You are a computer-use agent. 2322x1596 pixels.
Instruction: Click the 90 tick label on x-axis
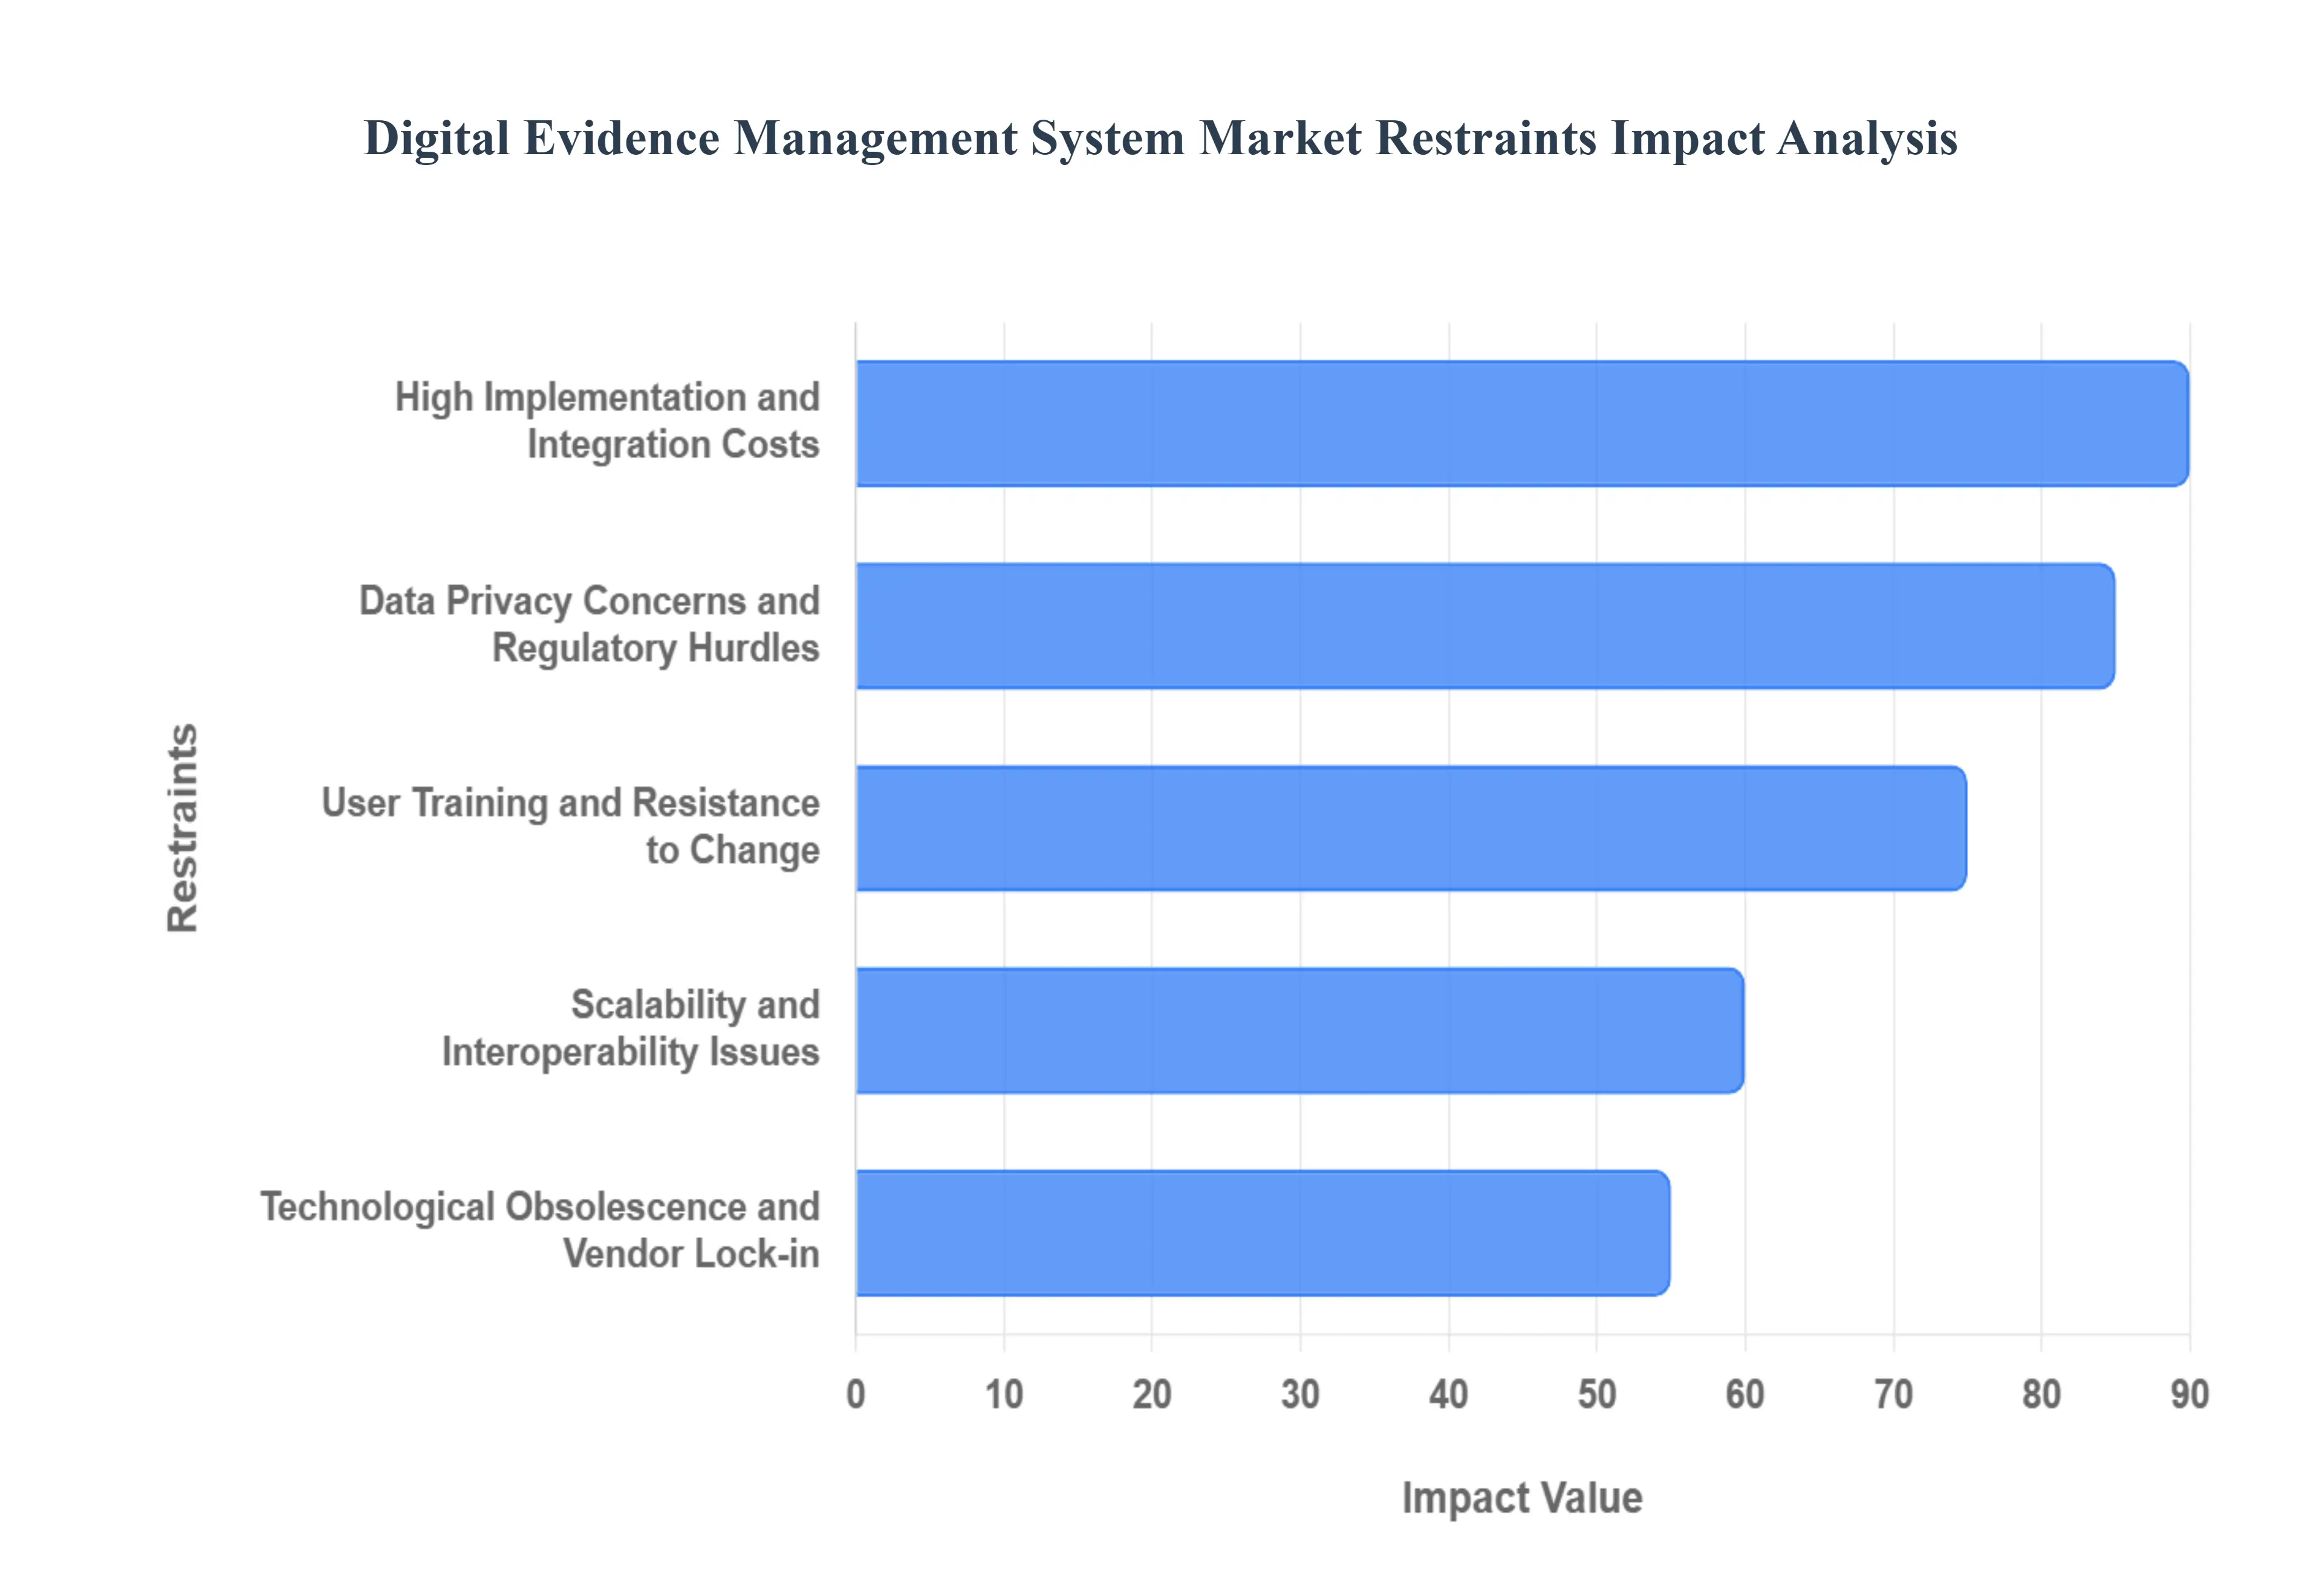click(2189, 1394)
